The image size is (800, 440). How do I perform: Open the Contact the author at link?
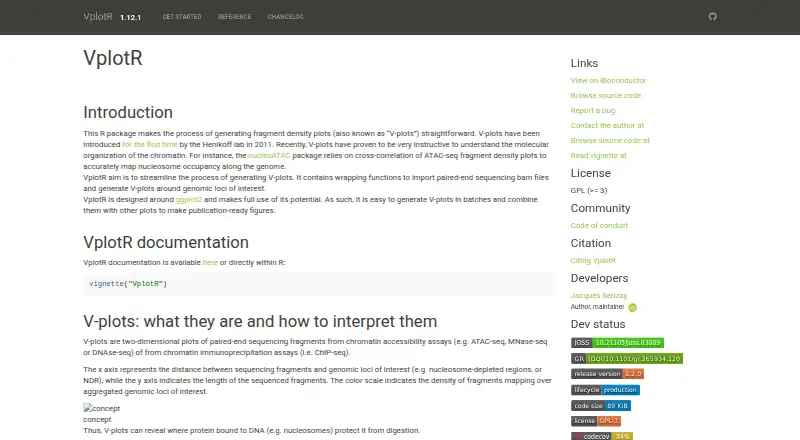pos(607,126)
